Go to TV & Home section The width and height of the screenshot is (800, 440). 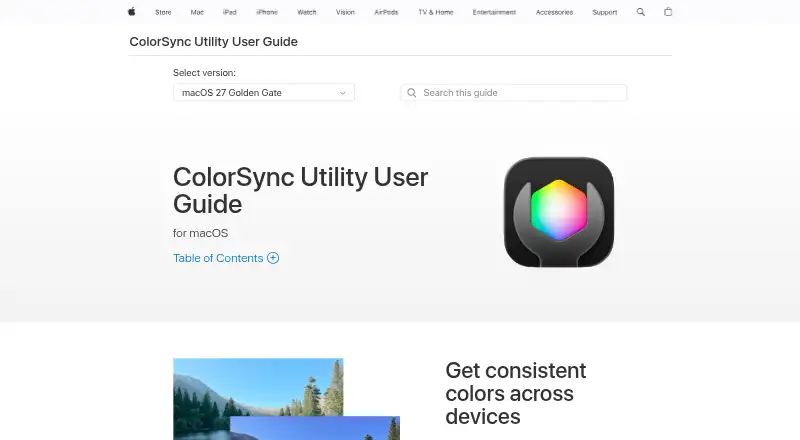(x=436, y=12)
